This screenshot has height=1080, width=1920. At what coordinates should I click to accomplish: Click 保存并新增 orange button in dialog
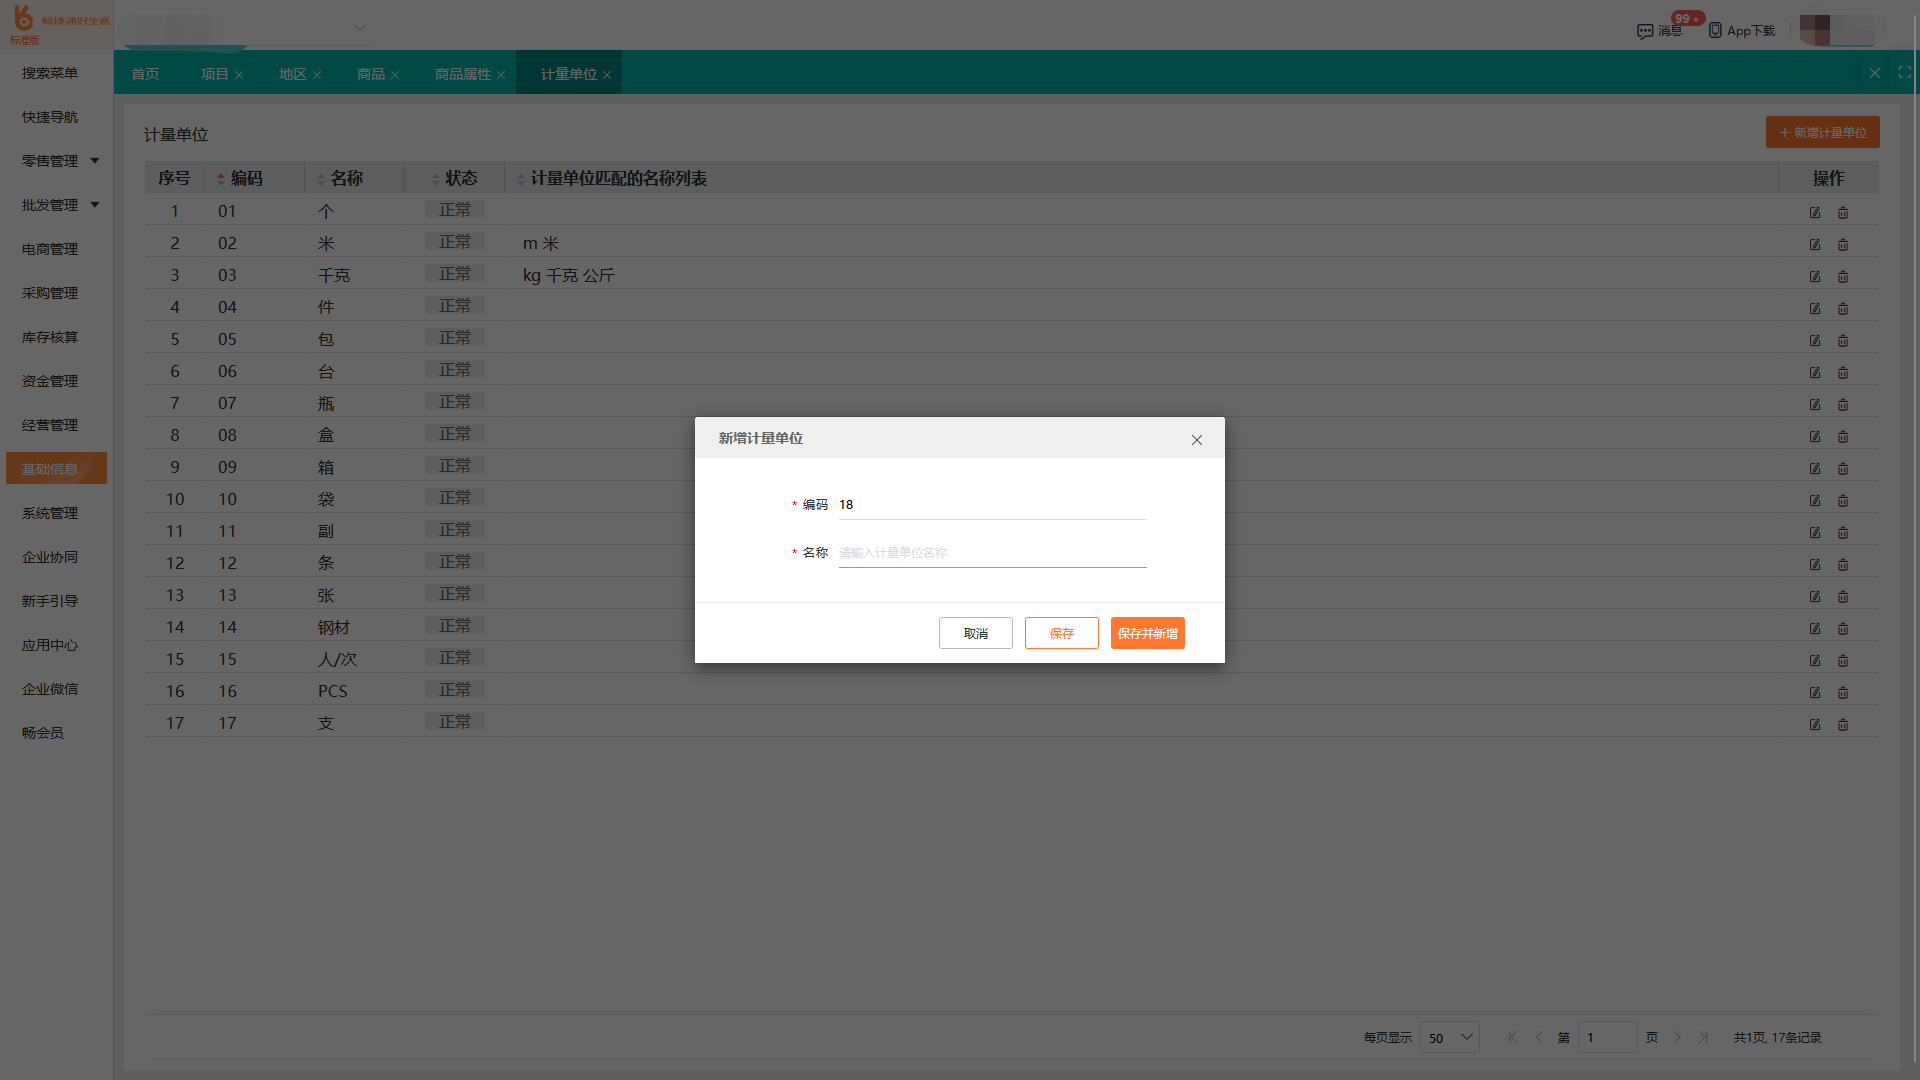(1146, 633)
